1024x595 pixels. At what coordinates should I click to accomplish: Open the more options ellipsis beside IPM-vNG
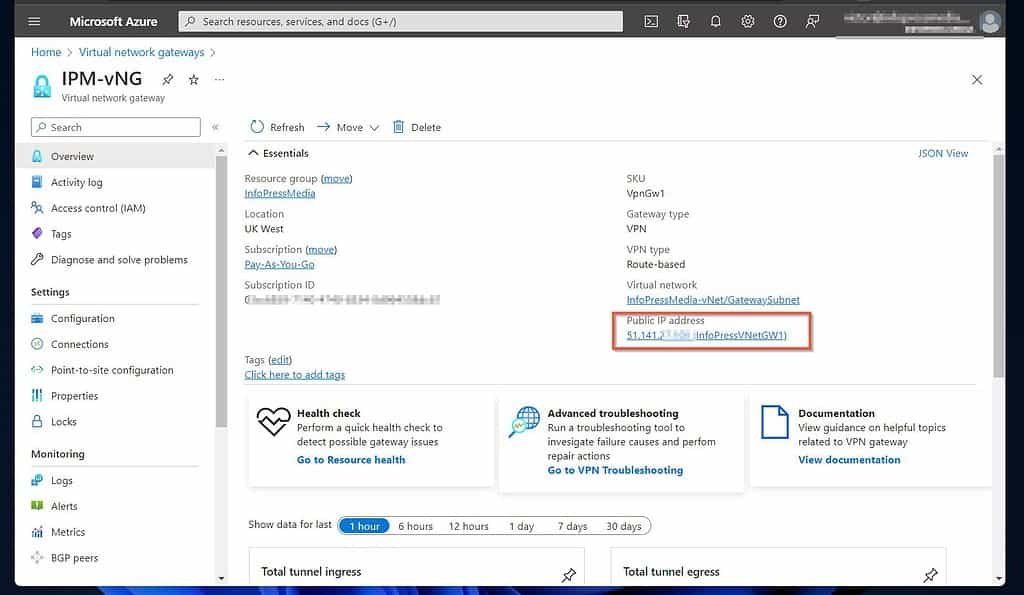(x=219, y=80)
